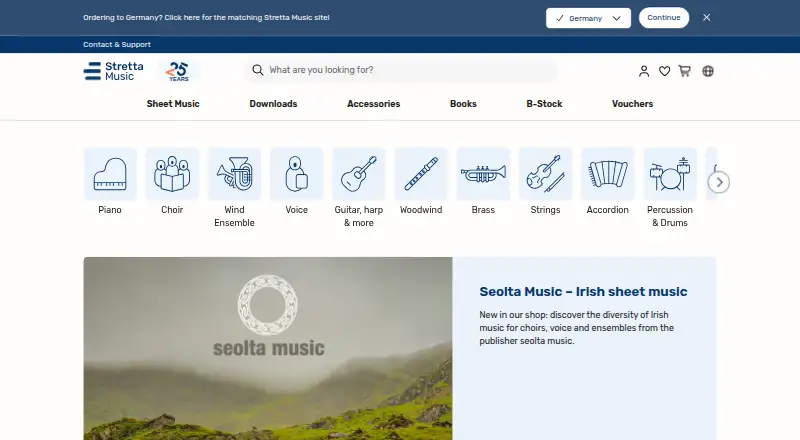The width and height of the screenshot is (800, 440).
Task: Open the user account icon
Action: click(x=644, y=71)
